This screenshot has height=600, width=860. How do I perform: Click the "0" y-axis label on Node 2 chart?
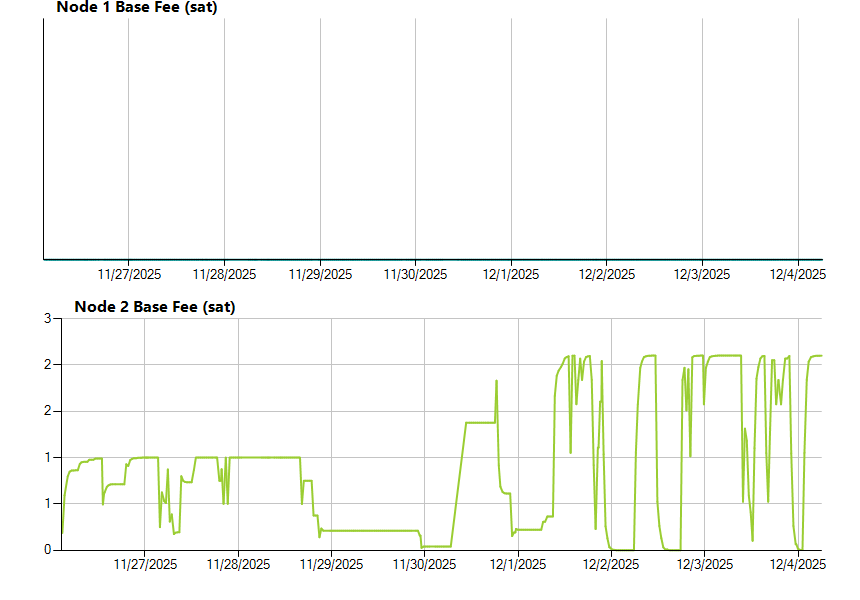coord(46,550)
